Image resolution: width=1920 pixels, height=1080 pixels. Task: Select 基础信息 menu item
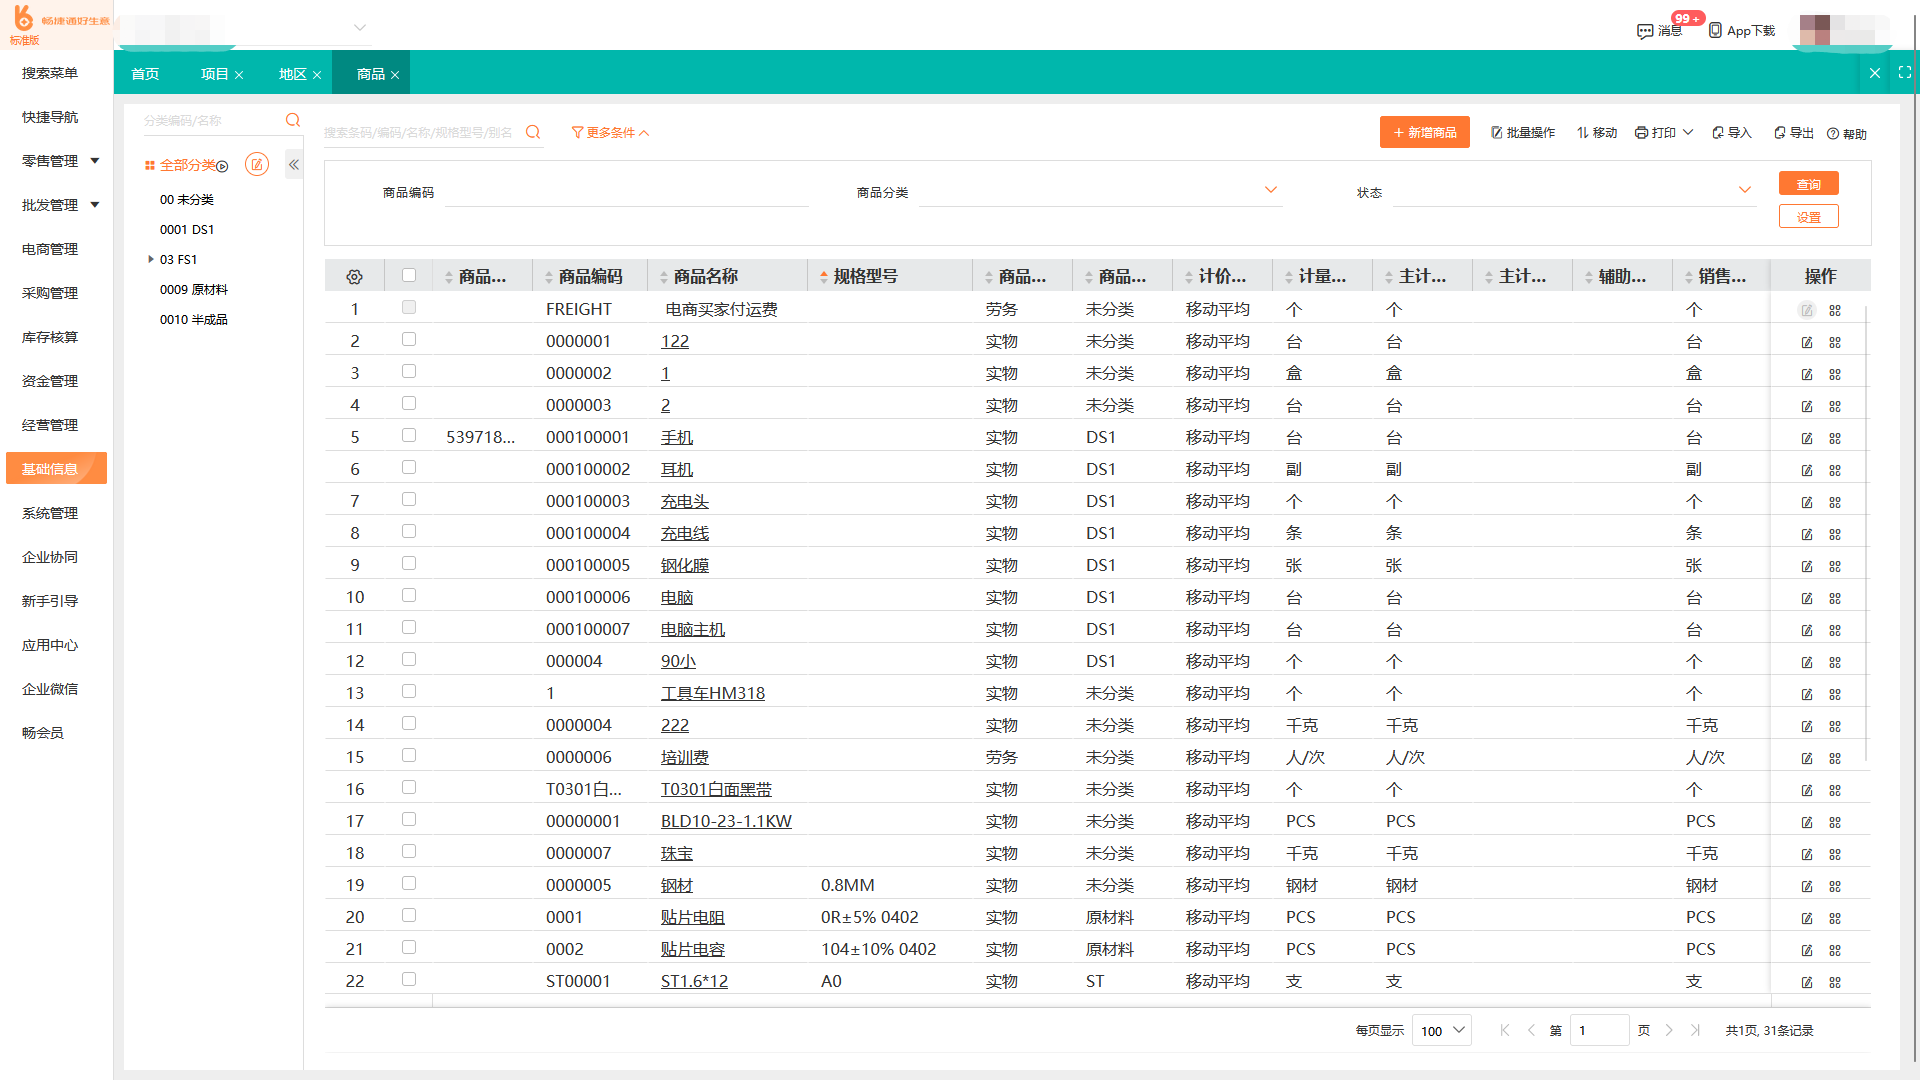(x=53, y=468)
